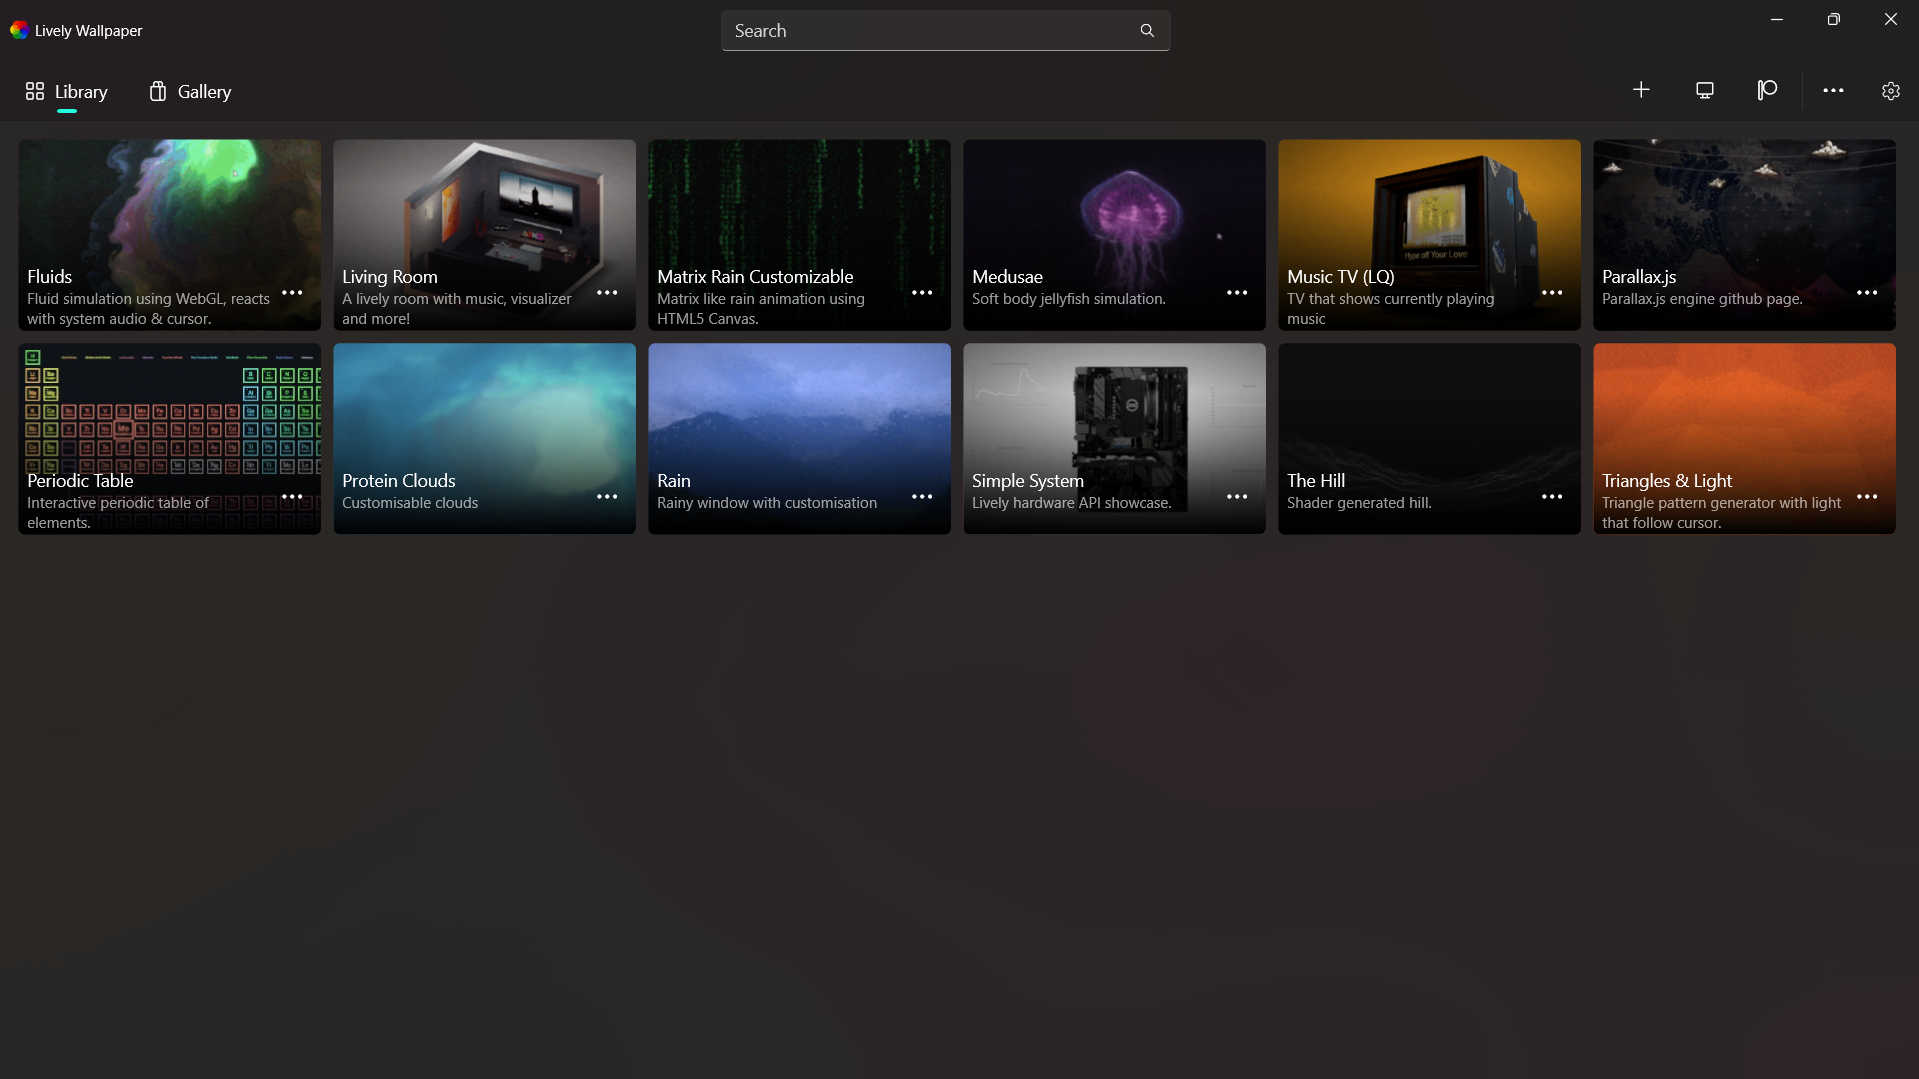
Task: Open context menu for the Fluids wallpaper
Action: (x=292, y=293)
